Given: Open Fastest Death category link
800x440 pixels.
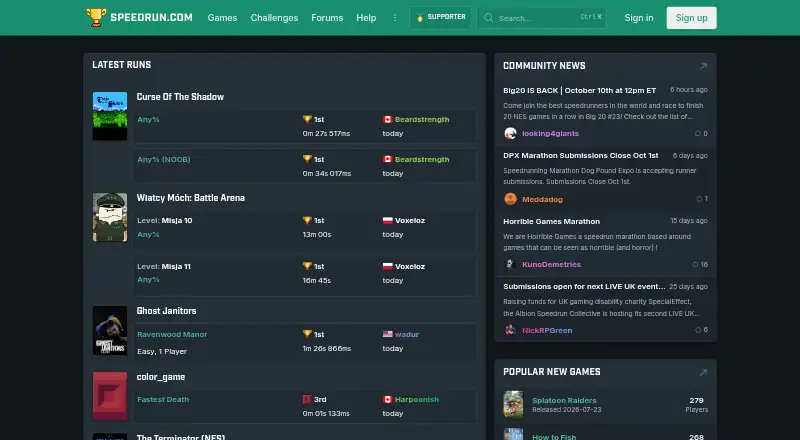Looking at the screenshot, I should 163,399.
